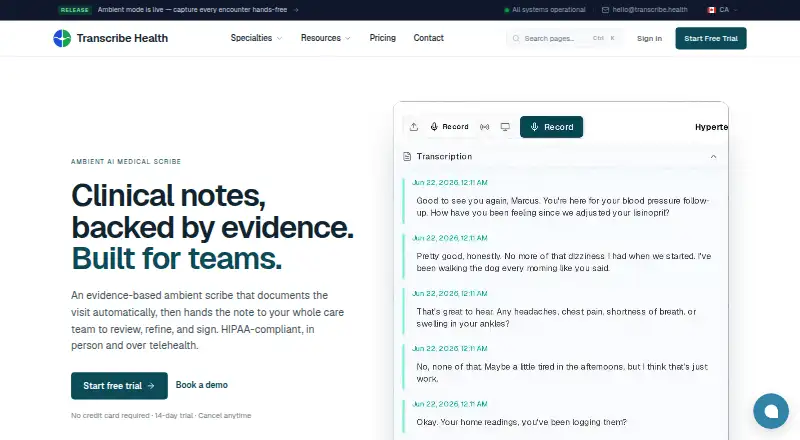Image resolution: width=800 pixels, height=440 pixels.
Task: Click Start Free Trial header button
Action: pos(711,38)
